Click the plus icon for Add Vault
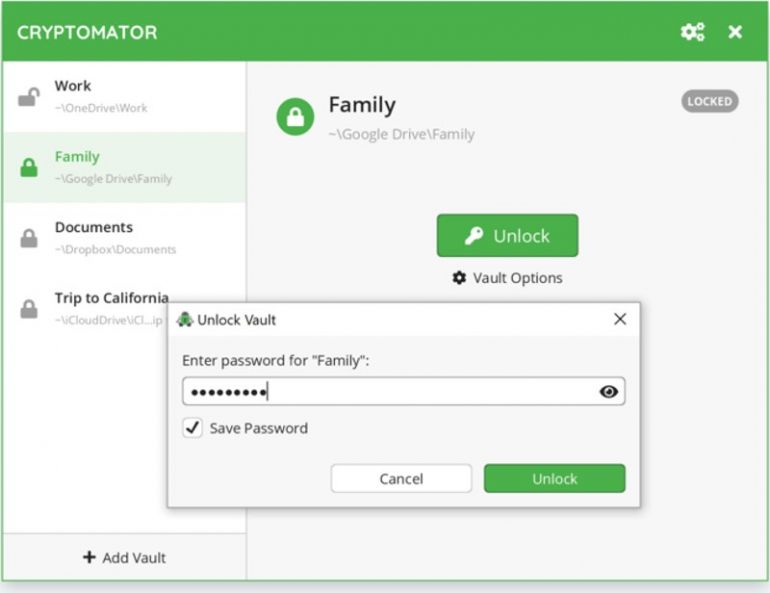The height and width of the screenshot is (593, 770). click(89, 557)
